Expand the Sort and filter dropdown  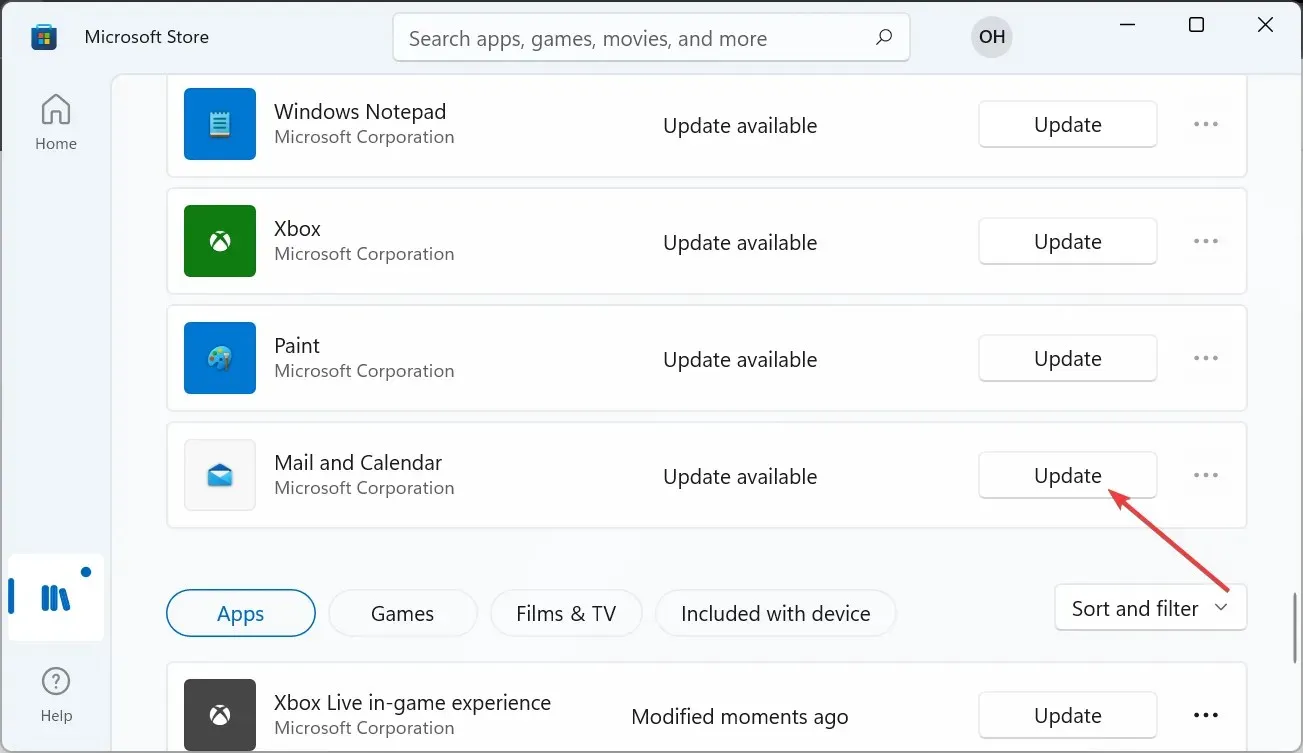[x=1150, y=608]
